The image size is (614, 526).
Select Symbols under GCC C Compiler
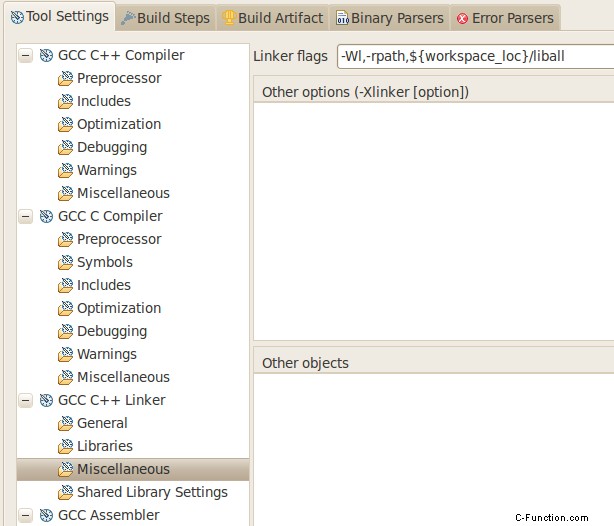tap(104, 262)
